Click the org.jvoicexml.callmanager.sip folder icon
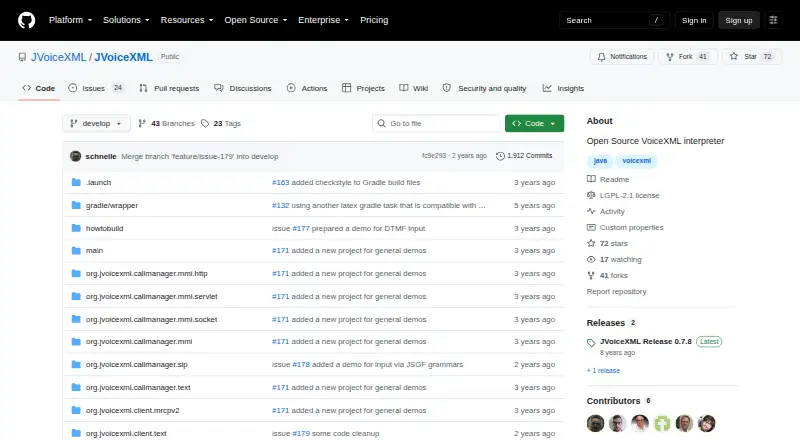Image resolution: width=800 pixels, height=440 pixels. click(76, 364)
